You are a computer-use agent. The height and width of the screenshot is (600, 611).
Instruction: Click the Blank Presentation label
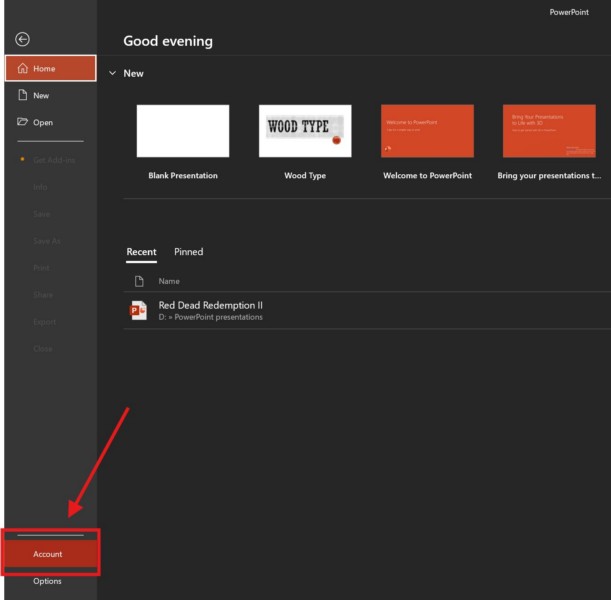click(x=183, y=176)
